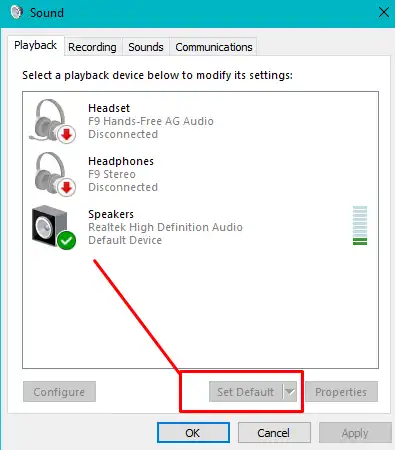Image resolution: width=395 pixels, height=450 pixels.
Task: Click the Headphones "Disconnected" status text
Action: [x=123, y=187]
